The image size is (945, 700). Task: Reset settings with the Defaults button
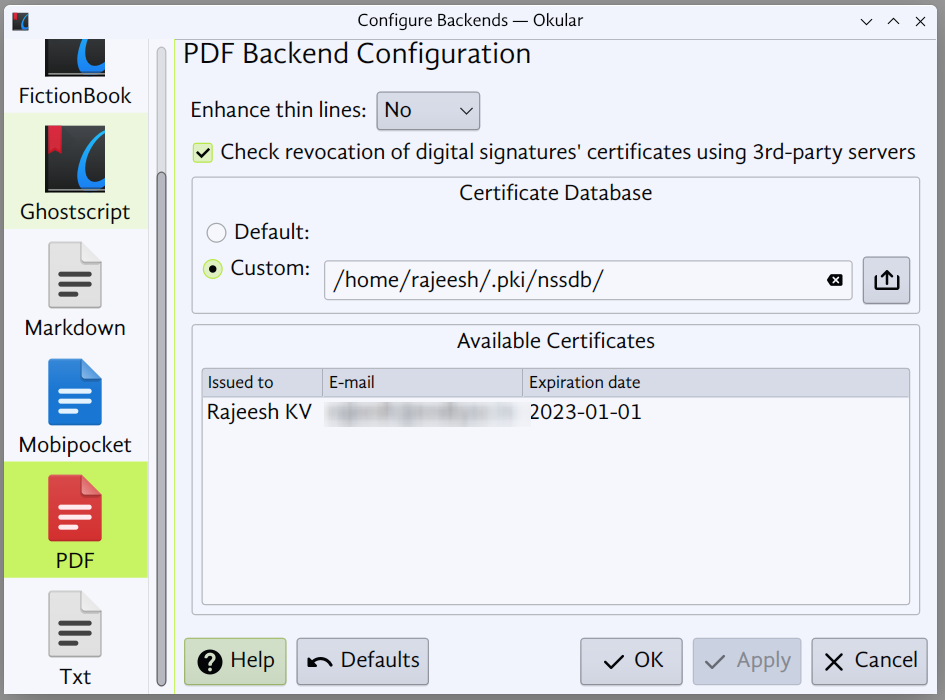[x=362, y=661]
